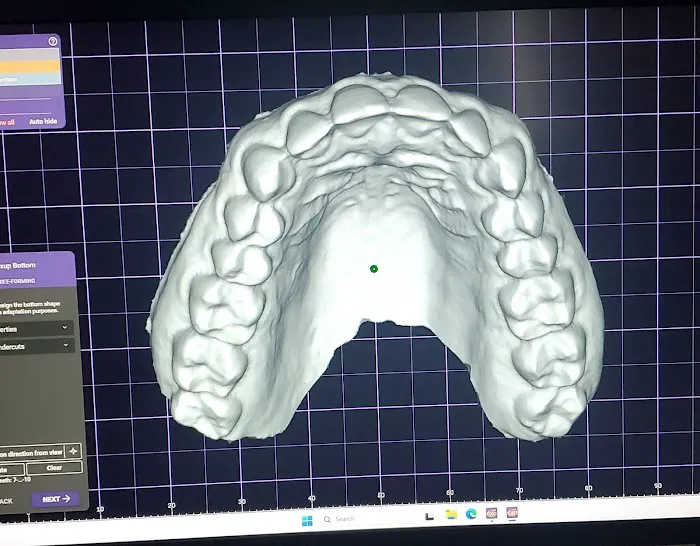The width and height of the screenshot is (700, 546).
Task: Click the Clear button
Action: coord(54,468)
